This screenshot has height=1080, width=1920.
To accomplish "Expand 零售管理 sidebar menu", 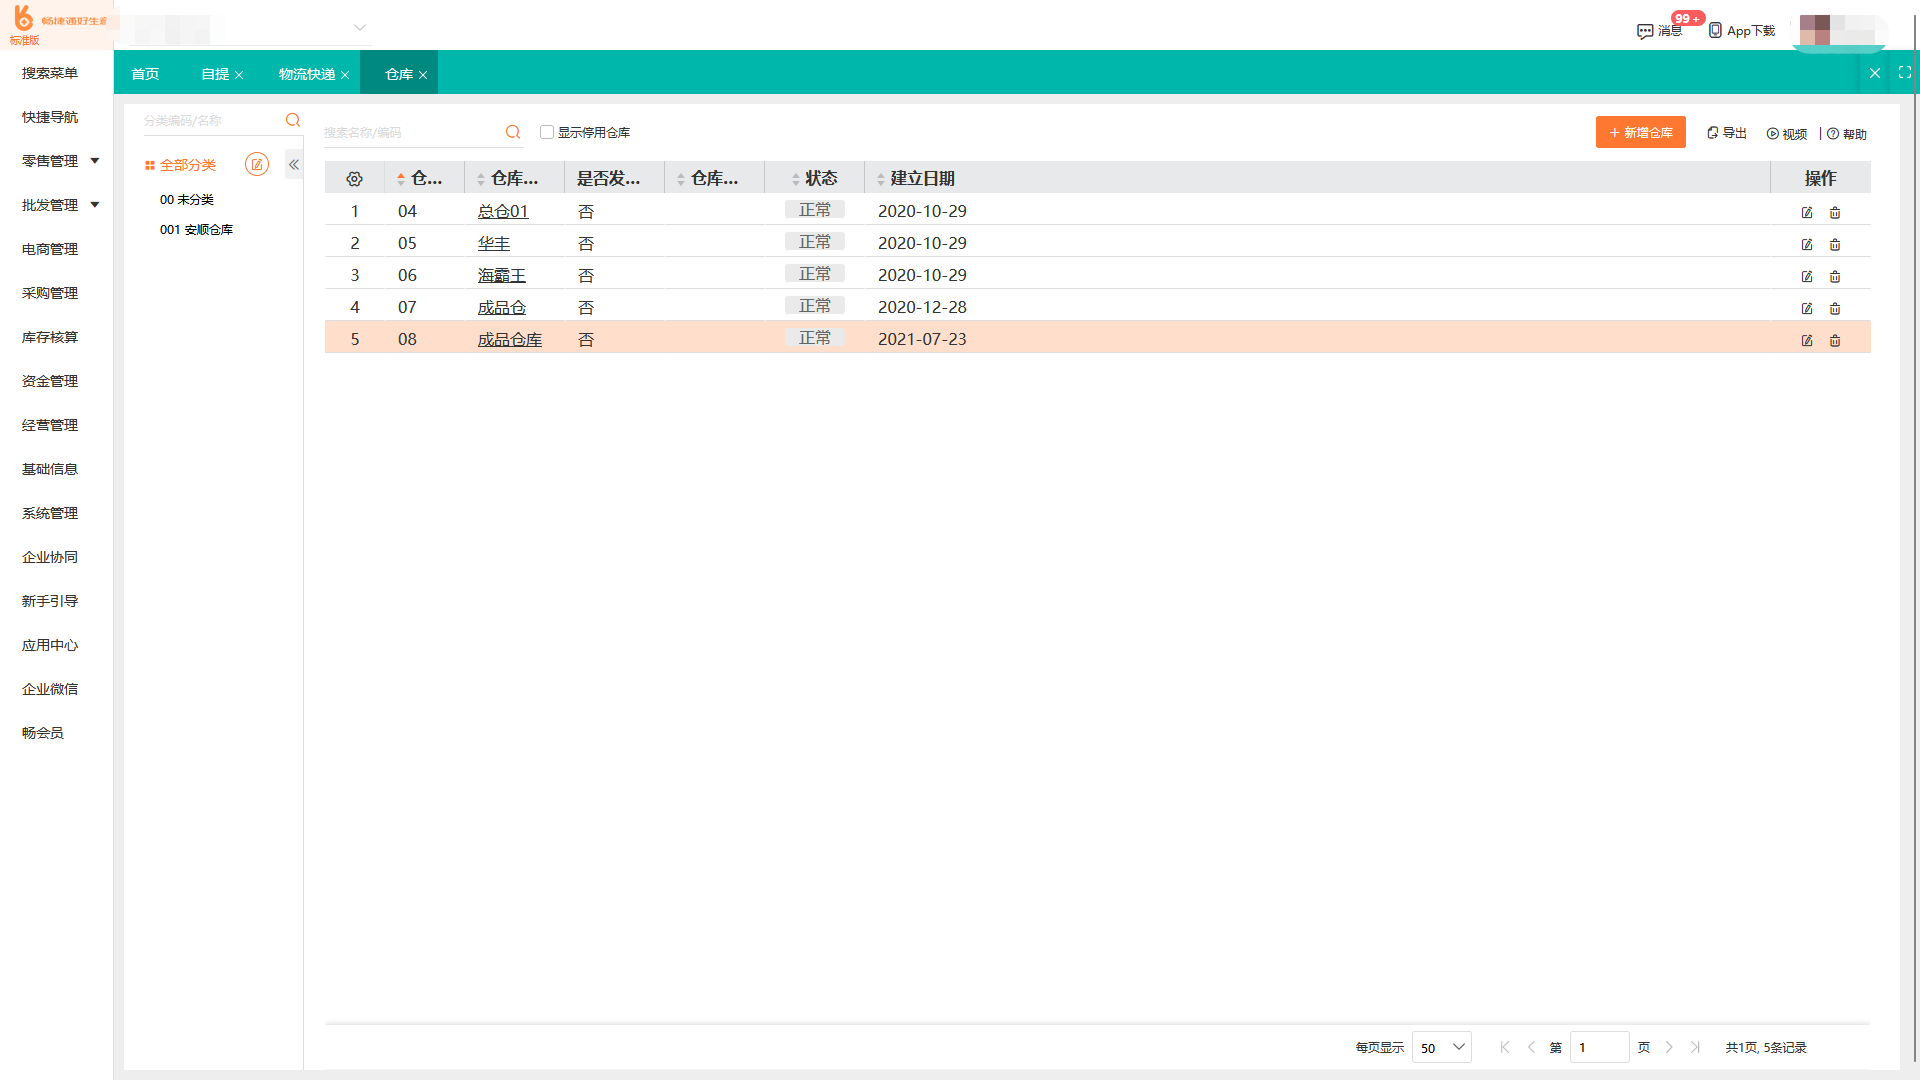I will (51, 161).
